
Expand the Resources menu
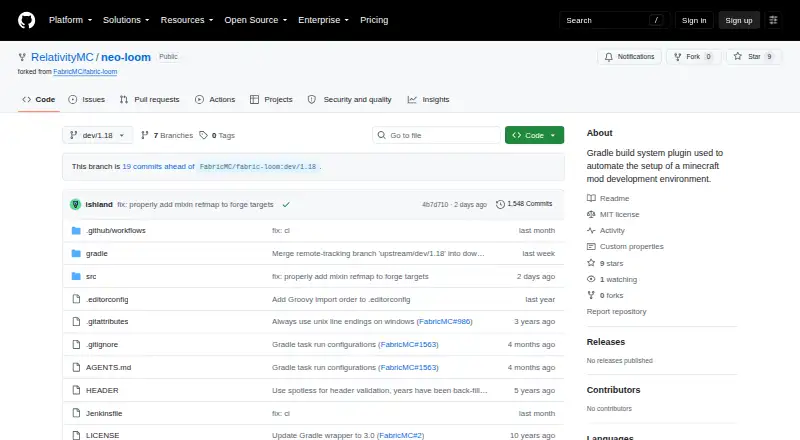point(187,20)
